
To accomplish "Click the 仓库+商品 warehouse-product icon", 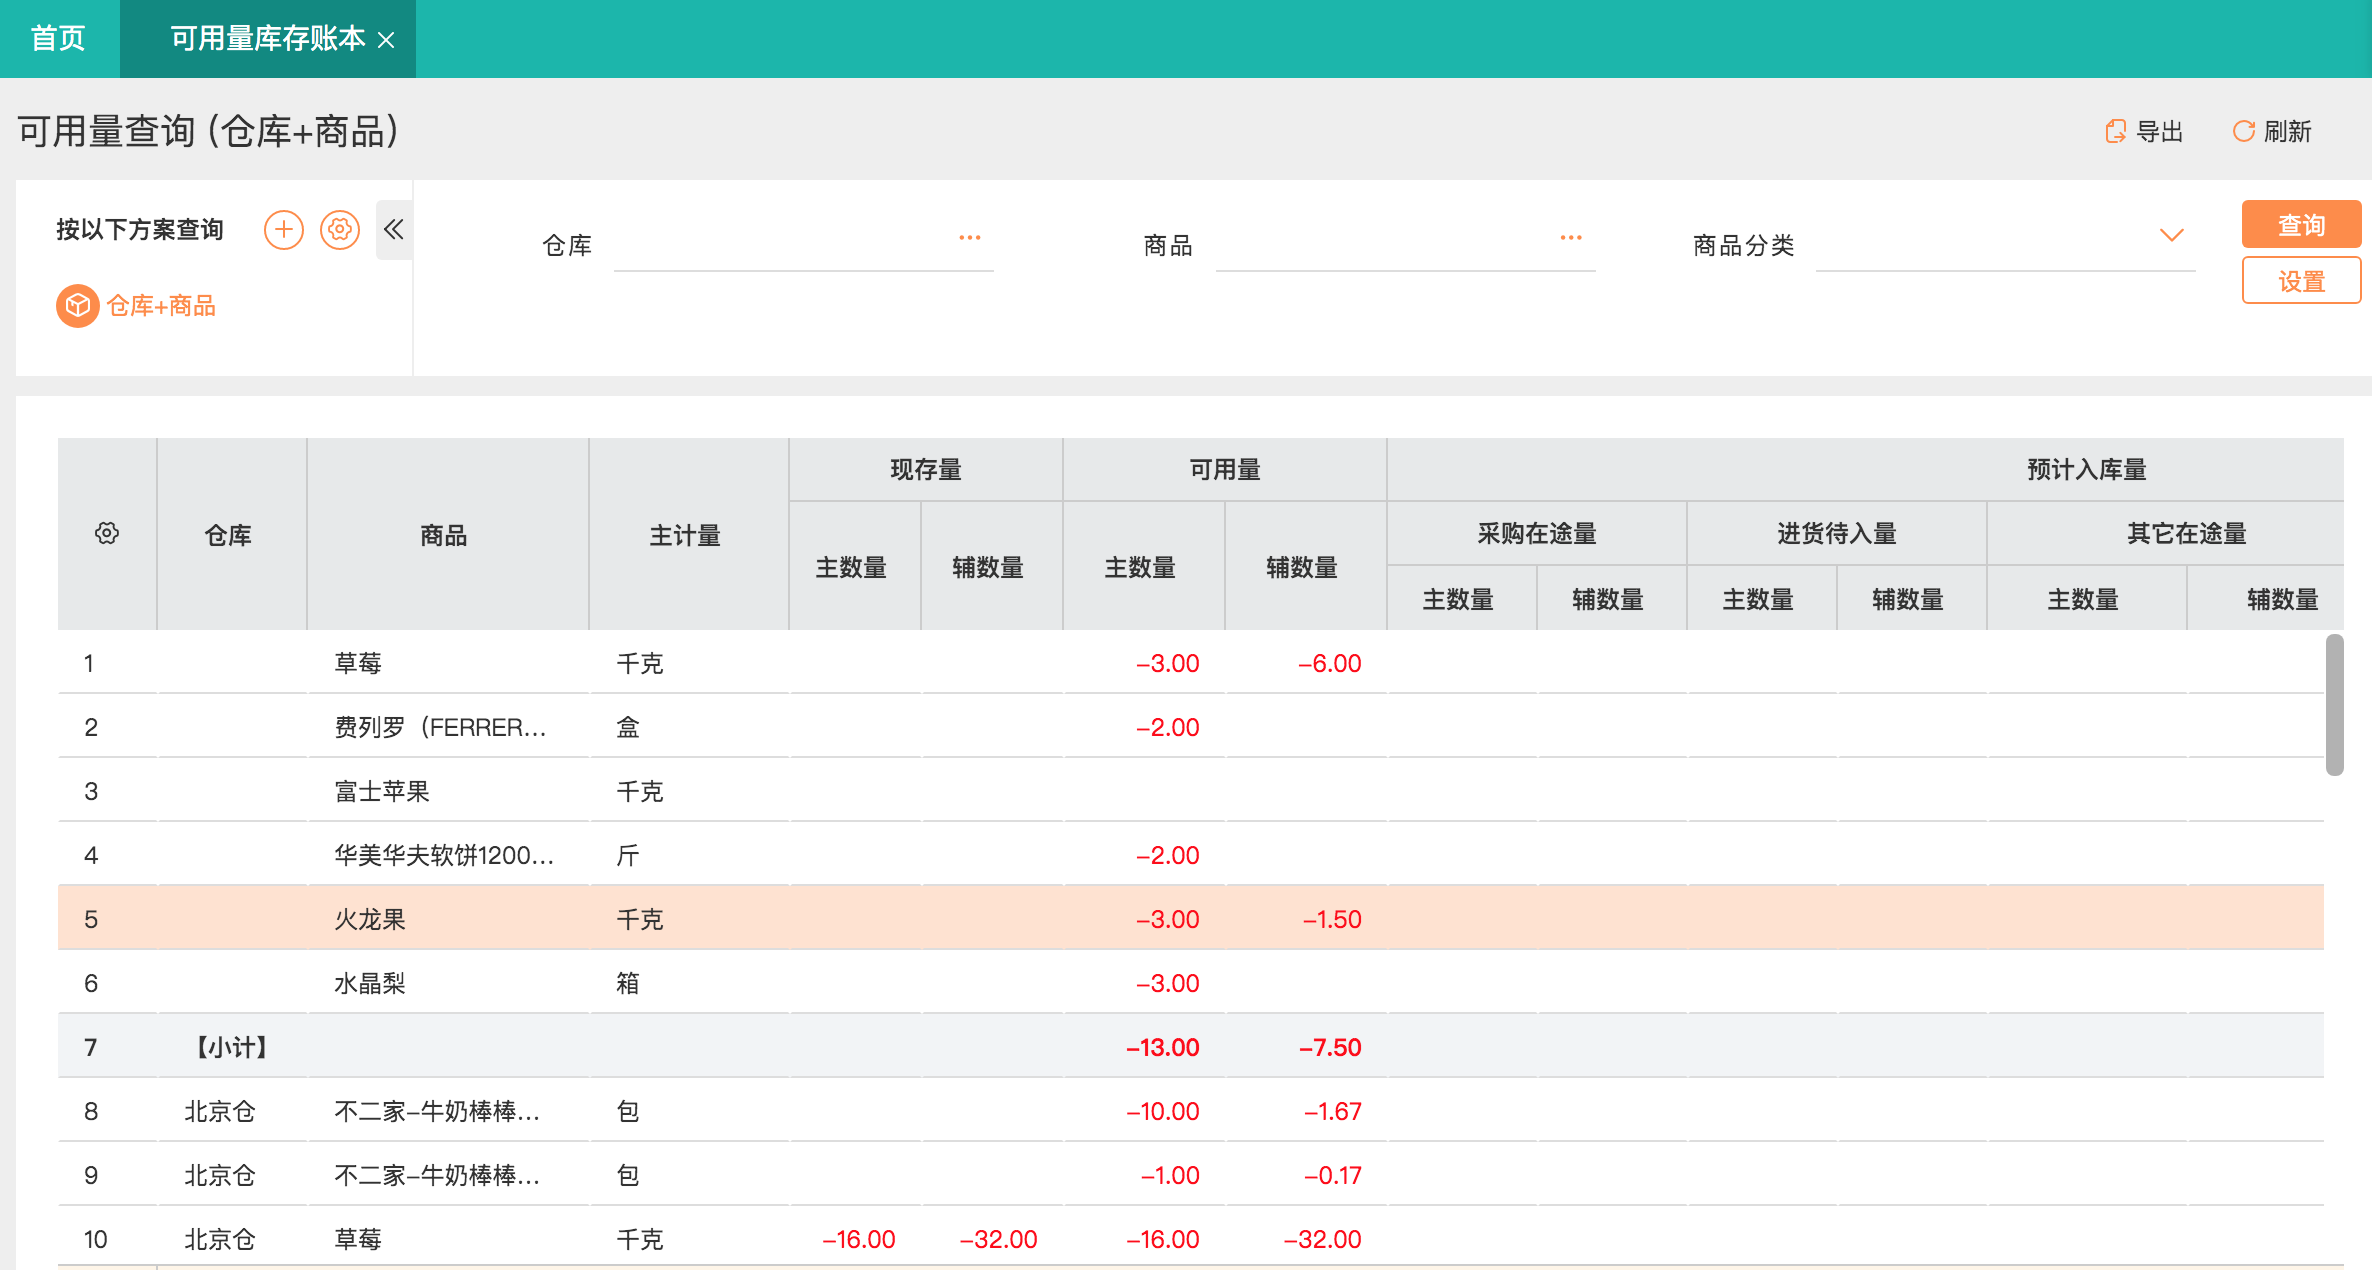I will [77, 306].
